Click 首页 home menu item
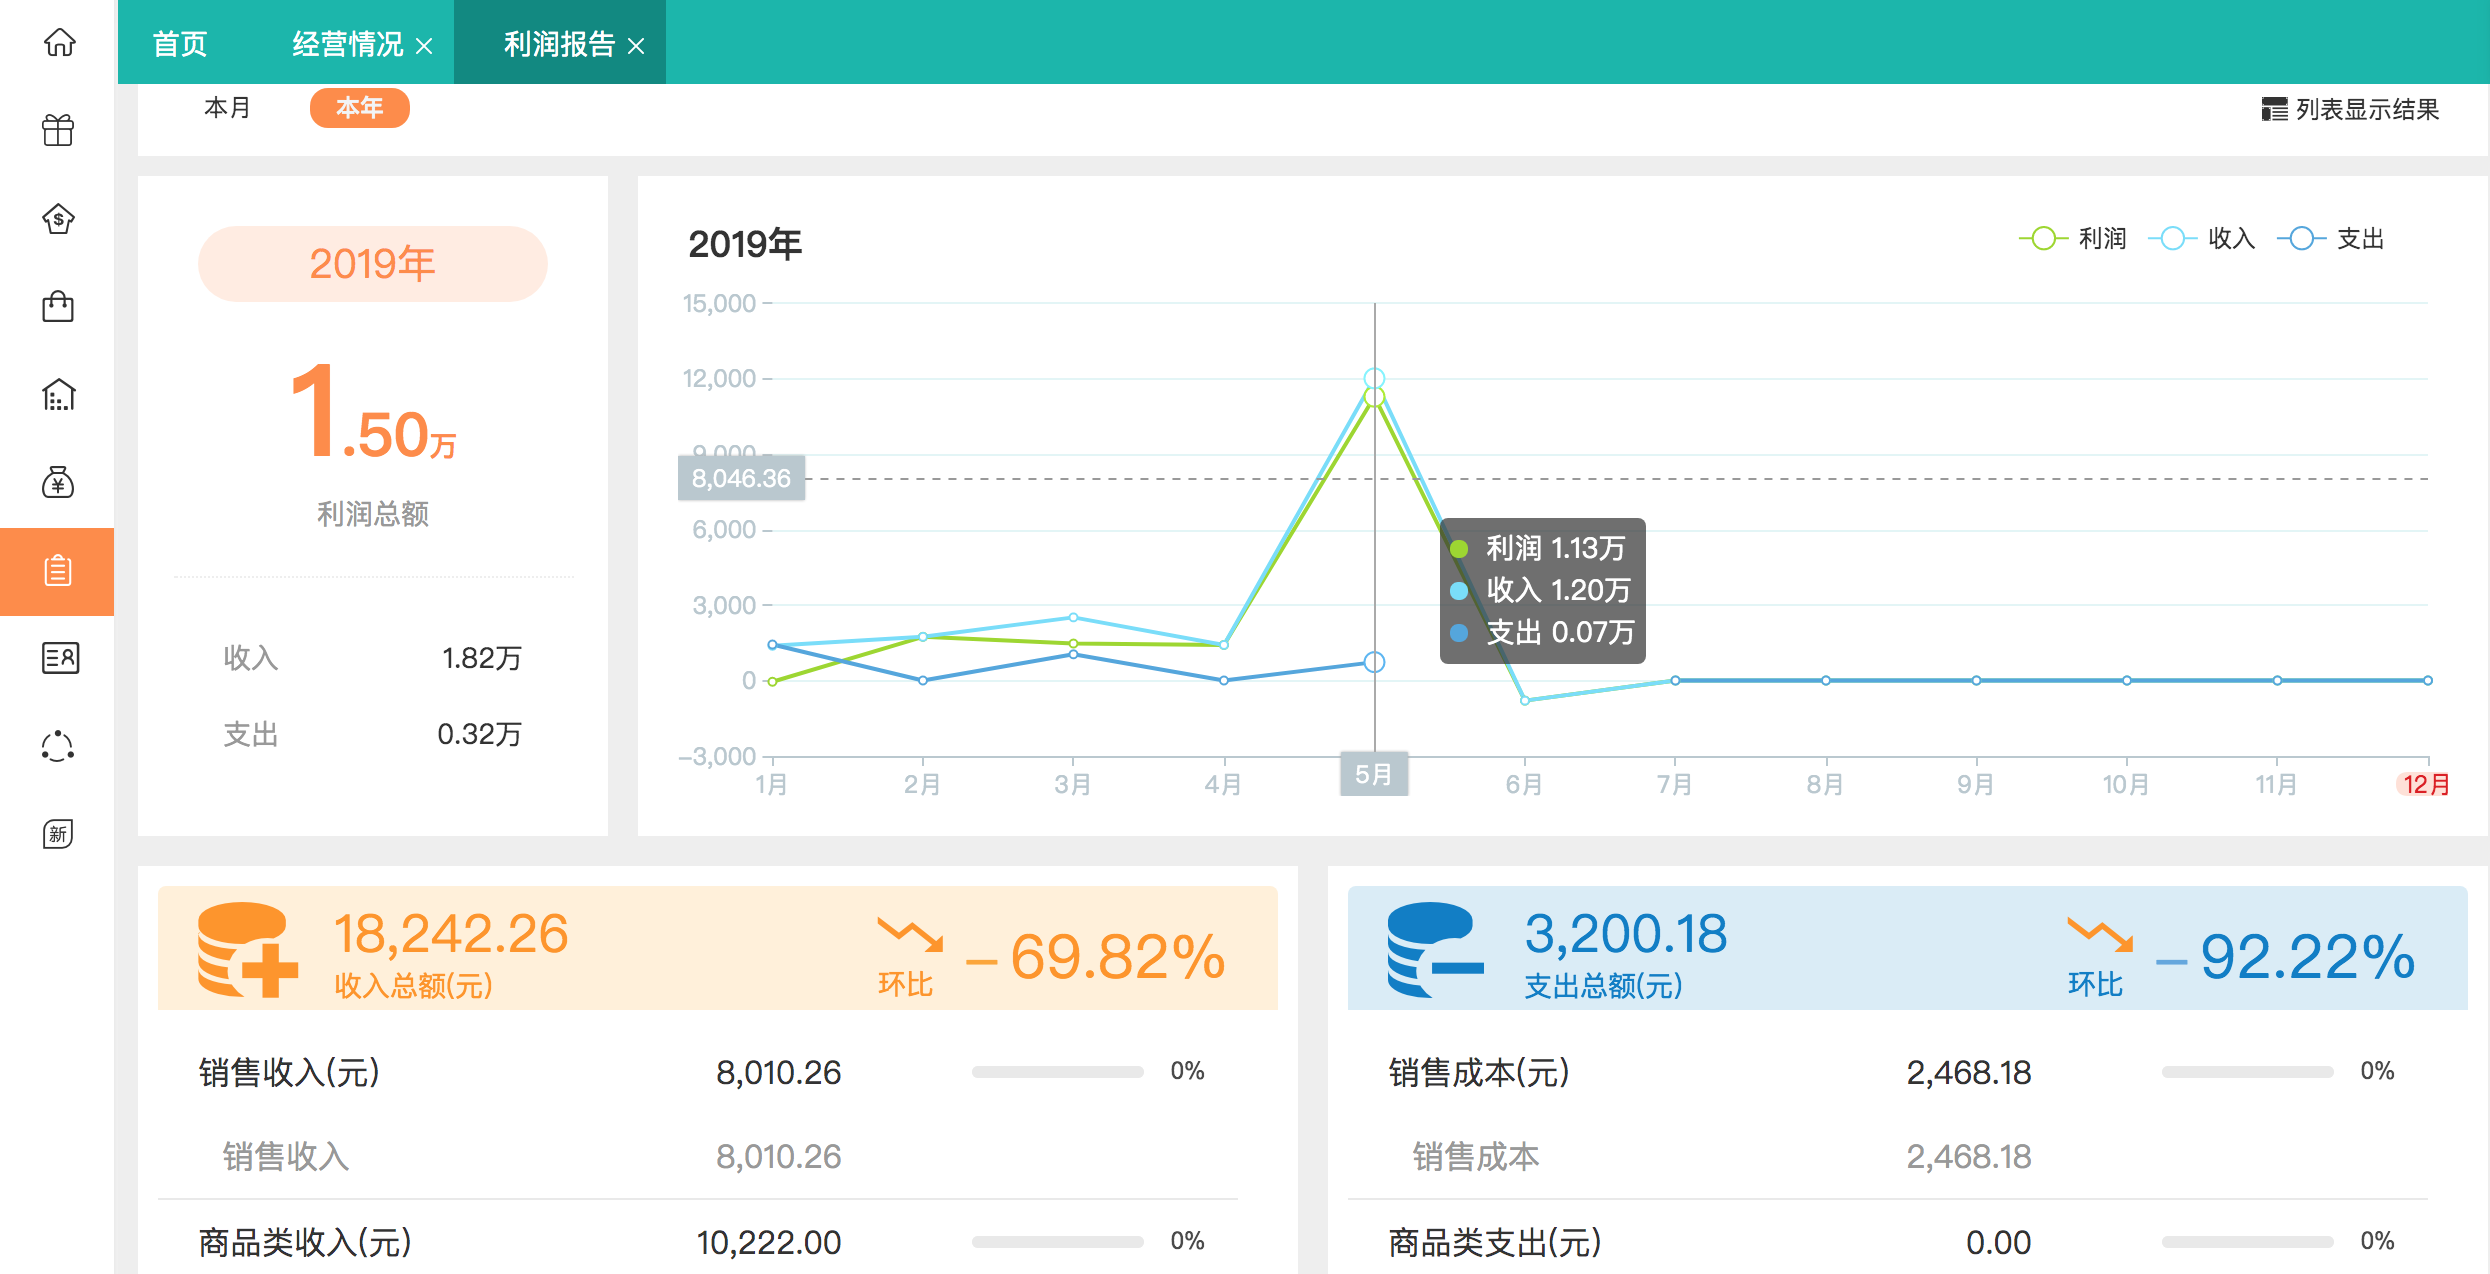This screenshot has height=1274, width=2490. (180, 44)
